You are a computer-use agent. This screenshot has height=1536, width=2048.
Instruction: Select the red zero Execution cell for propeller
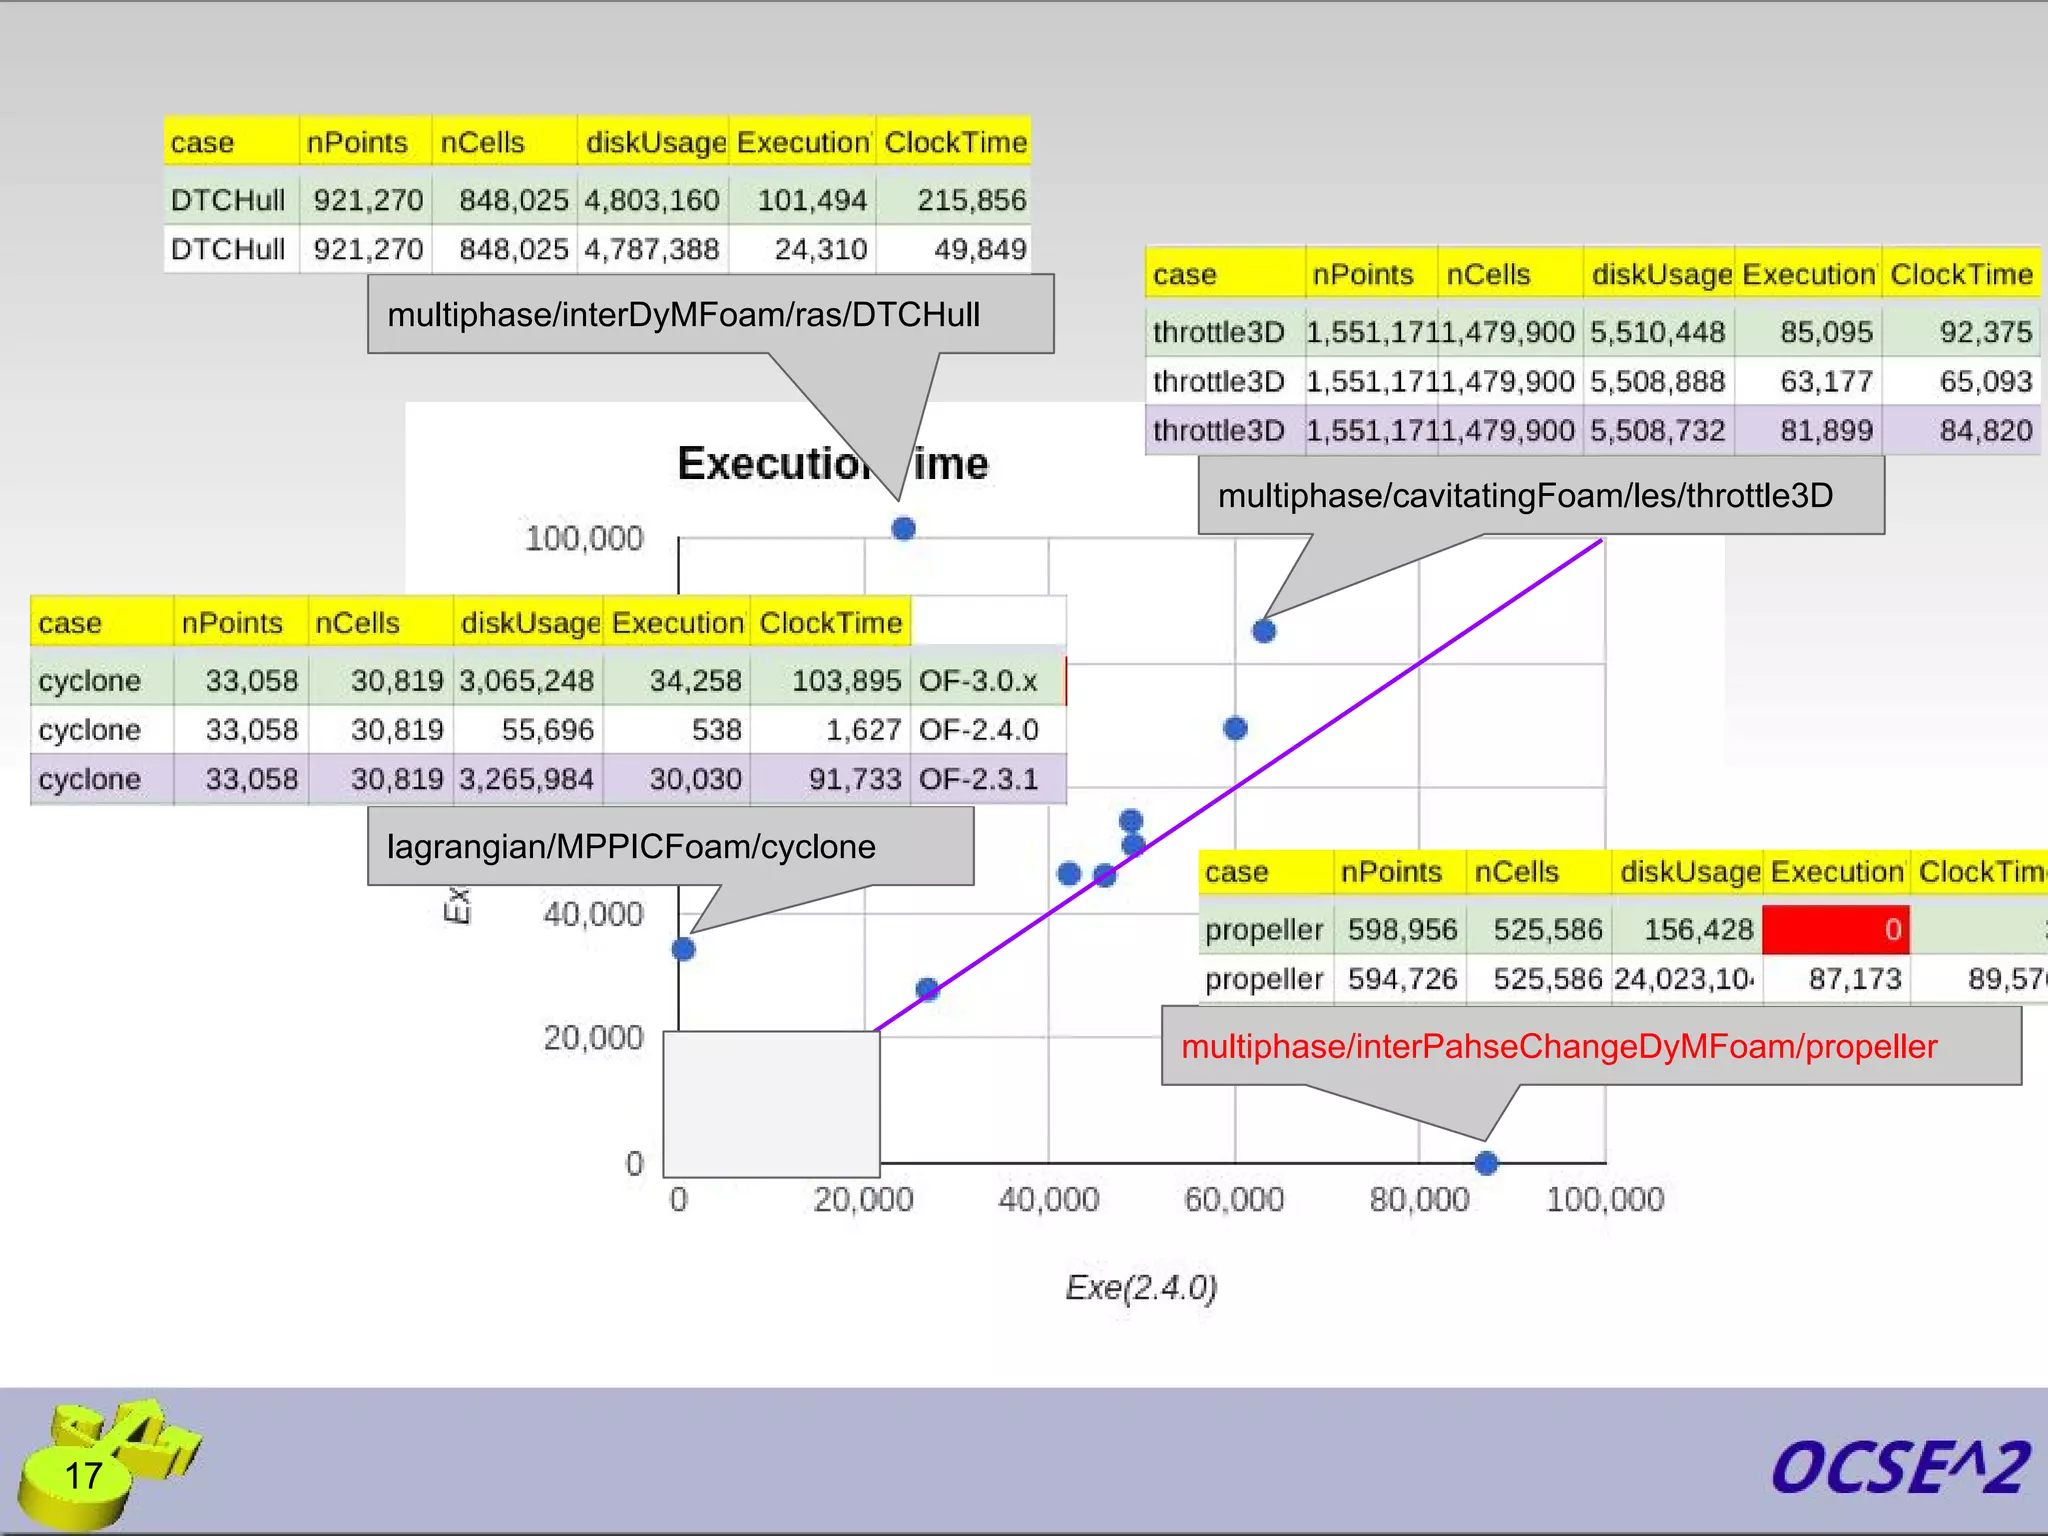click(1836, 930)
